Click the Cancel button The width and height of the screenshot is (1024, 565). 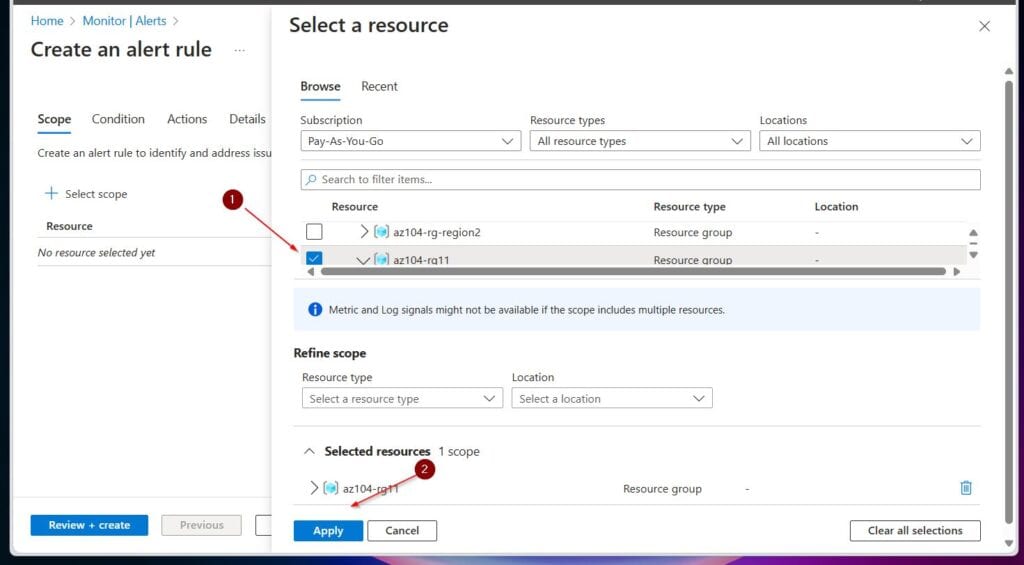point(402,530)
